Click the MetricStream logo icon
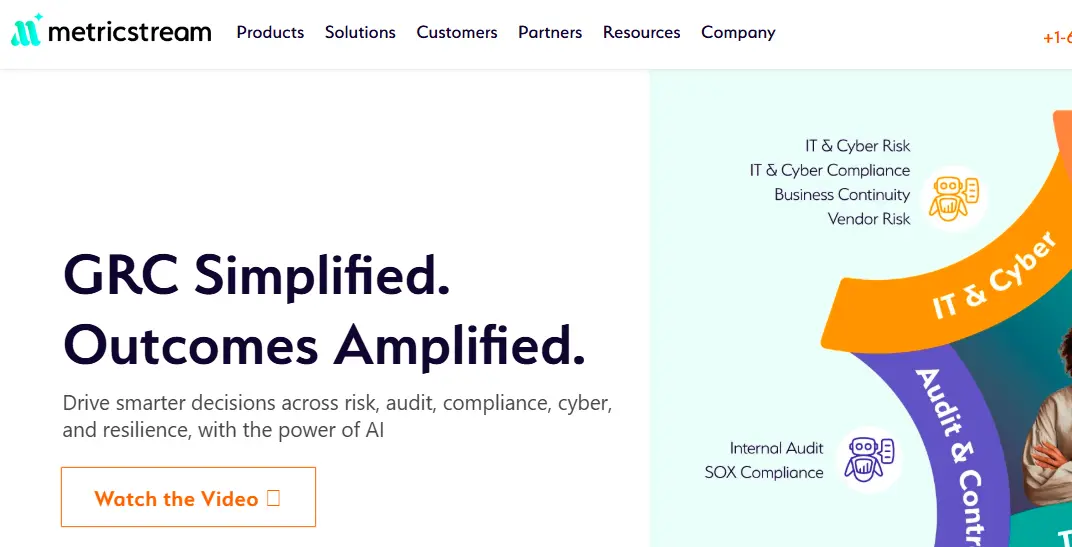The image size is (1072, 547). (27, 30)
